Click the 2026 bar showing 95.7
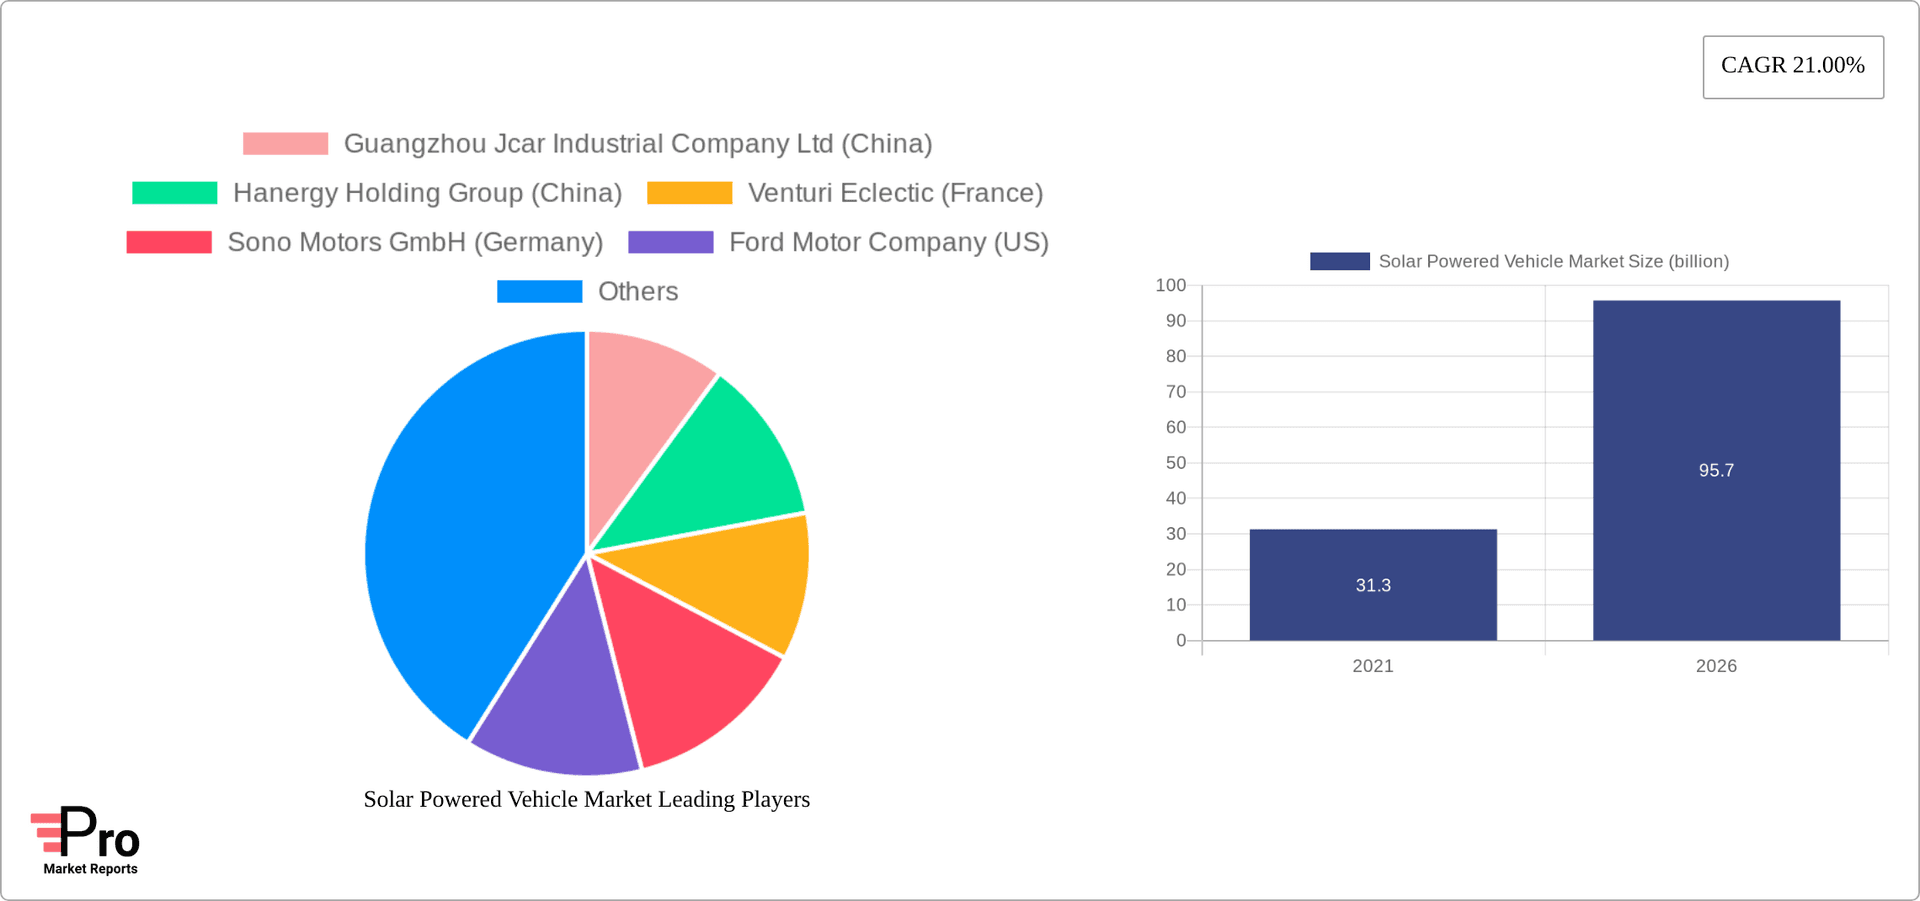This screenshot has height=901, width=1920. pyautogui.click(x=1716, y=470)
